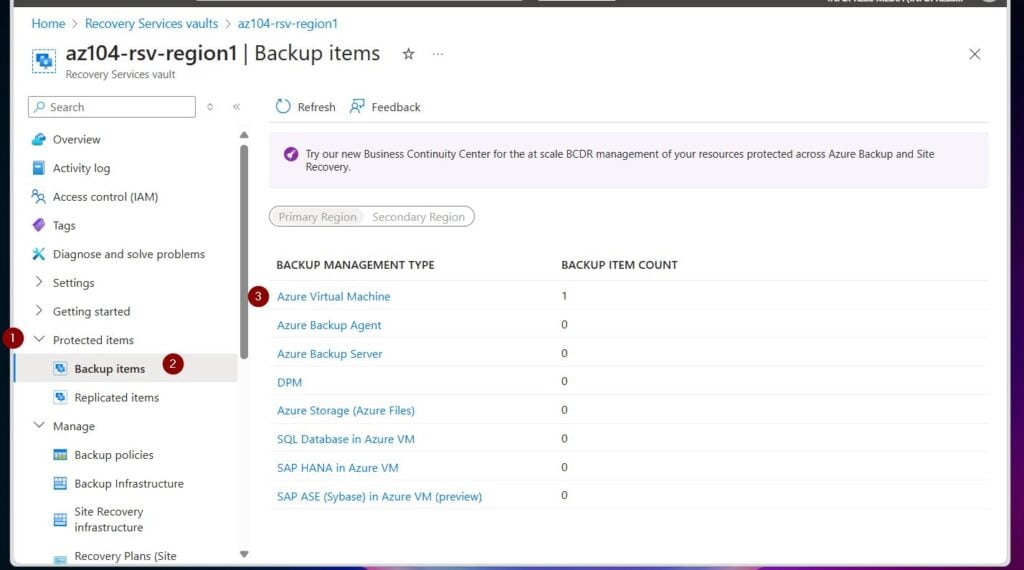Click the Backup items icon in sidebar
Viewport: 1024px width, 570px height.
(60, 369)
